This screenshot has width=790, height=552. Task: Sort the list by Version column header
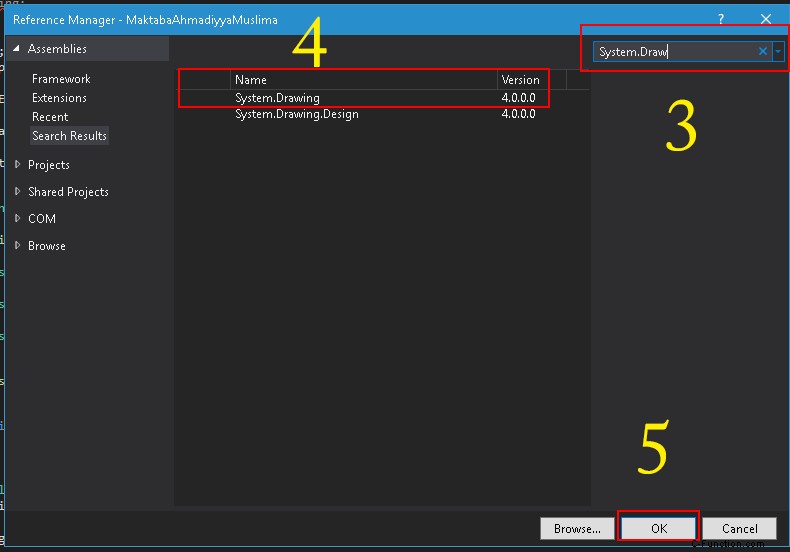(x=521, y=80)
